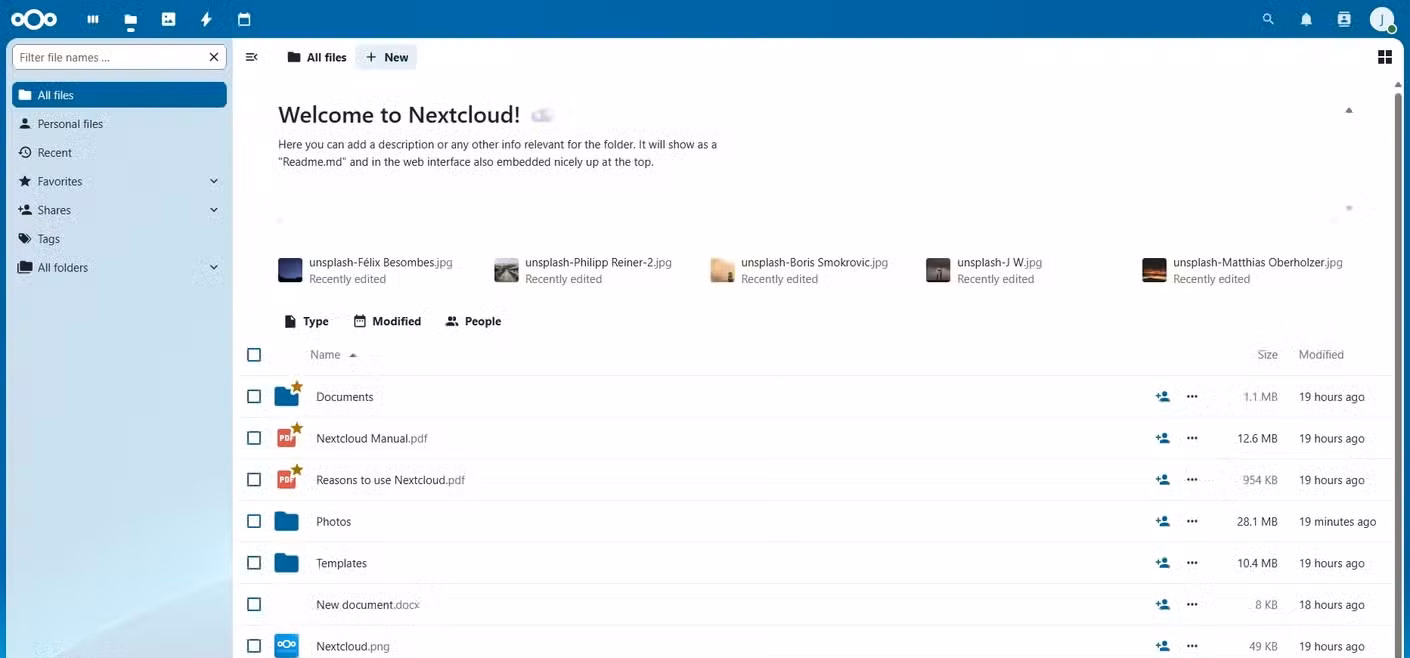Share the Documents folder via share icon
Image resolution: width=1410 pixels, height=658 pixels.
point(1162,397)
